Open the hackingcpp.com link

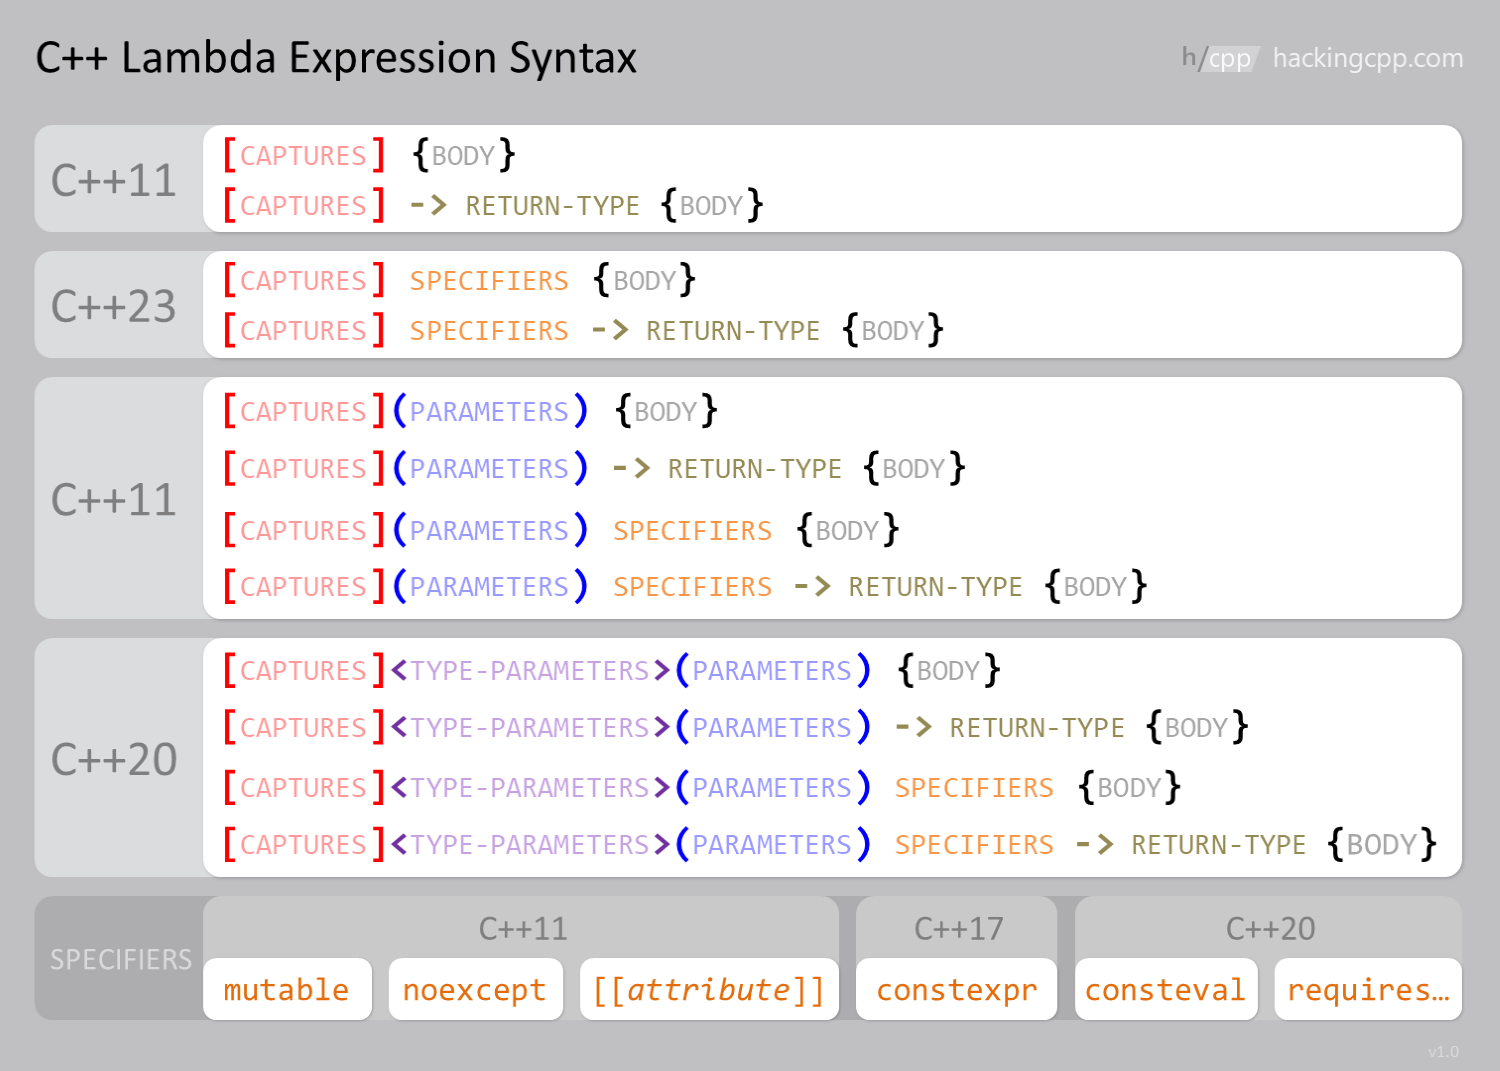tap(1367, 58)
